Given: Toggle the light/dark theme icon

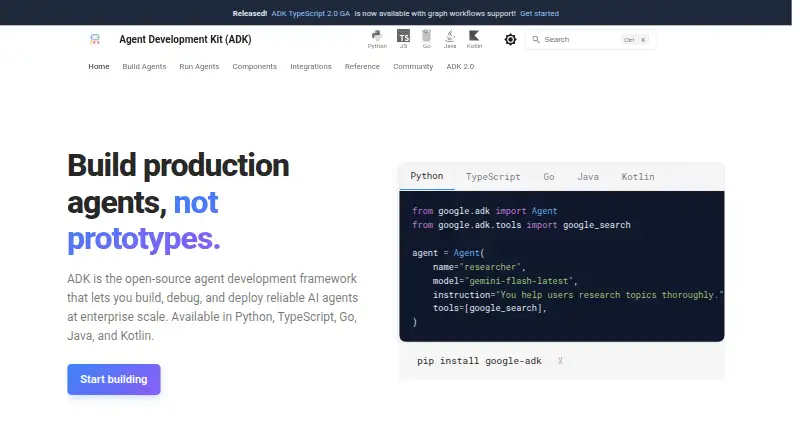Looking at the screenshot, I should point(510,39).
